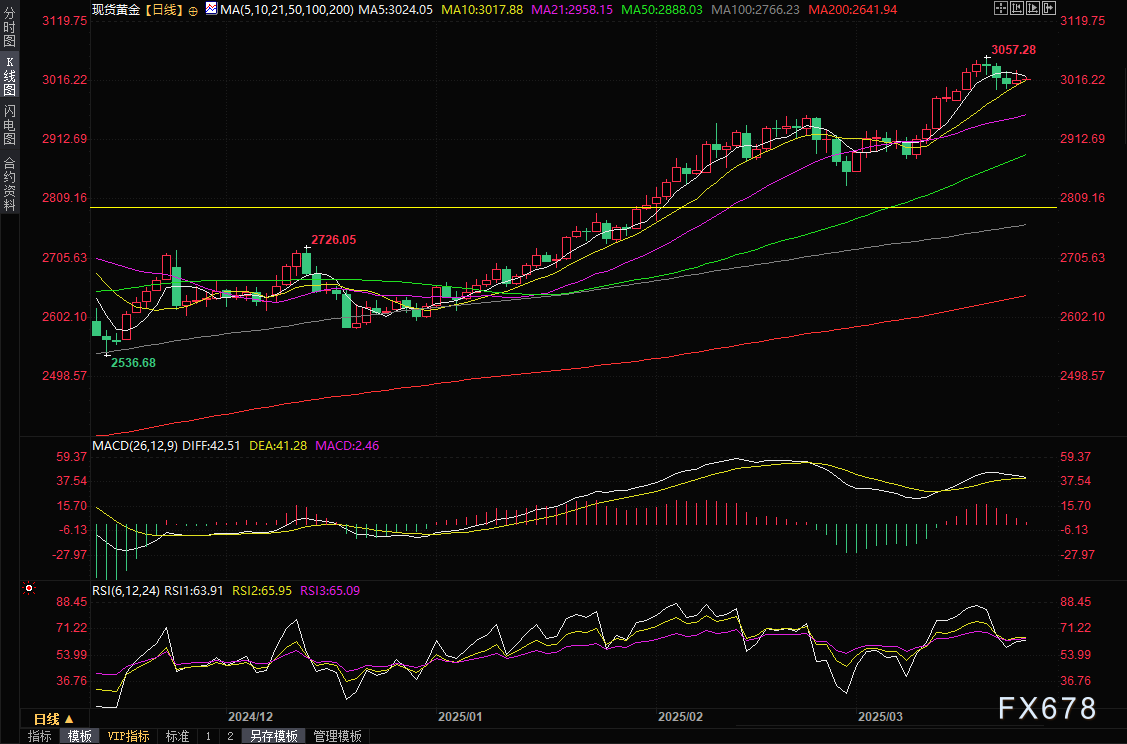1127x744 pixels.
Task: Expand the 日线 period selector arrow
Action: click(69, 719)
